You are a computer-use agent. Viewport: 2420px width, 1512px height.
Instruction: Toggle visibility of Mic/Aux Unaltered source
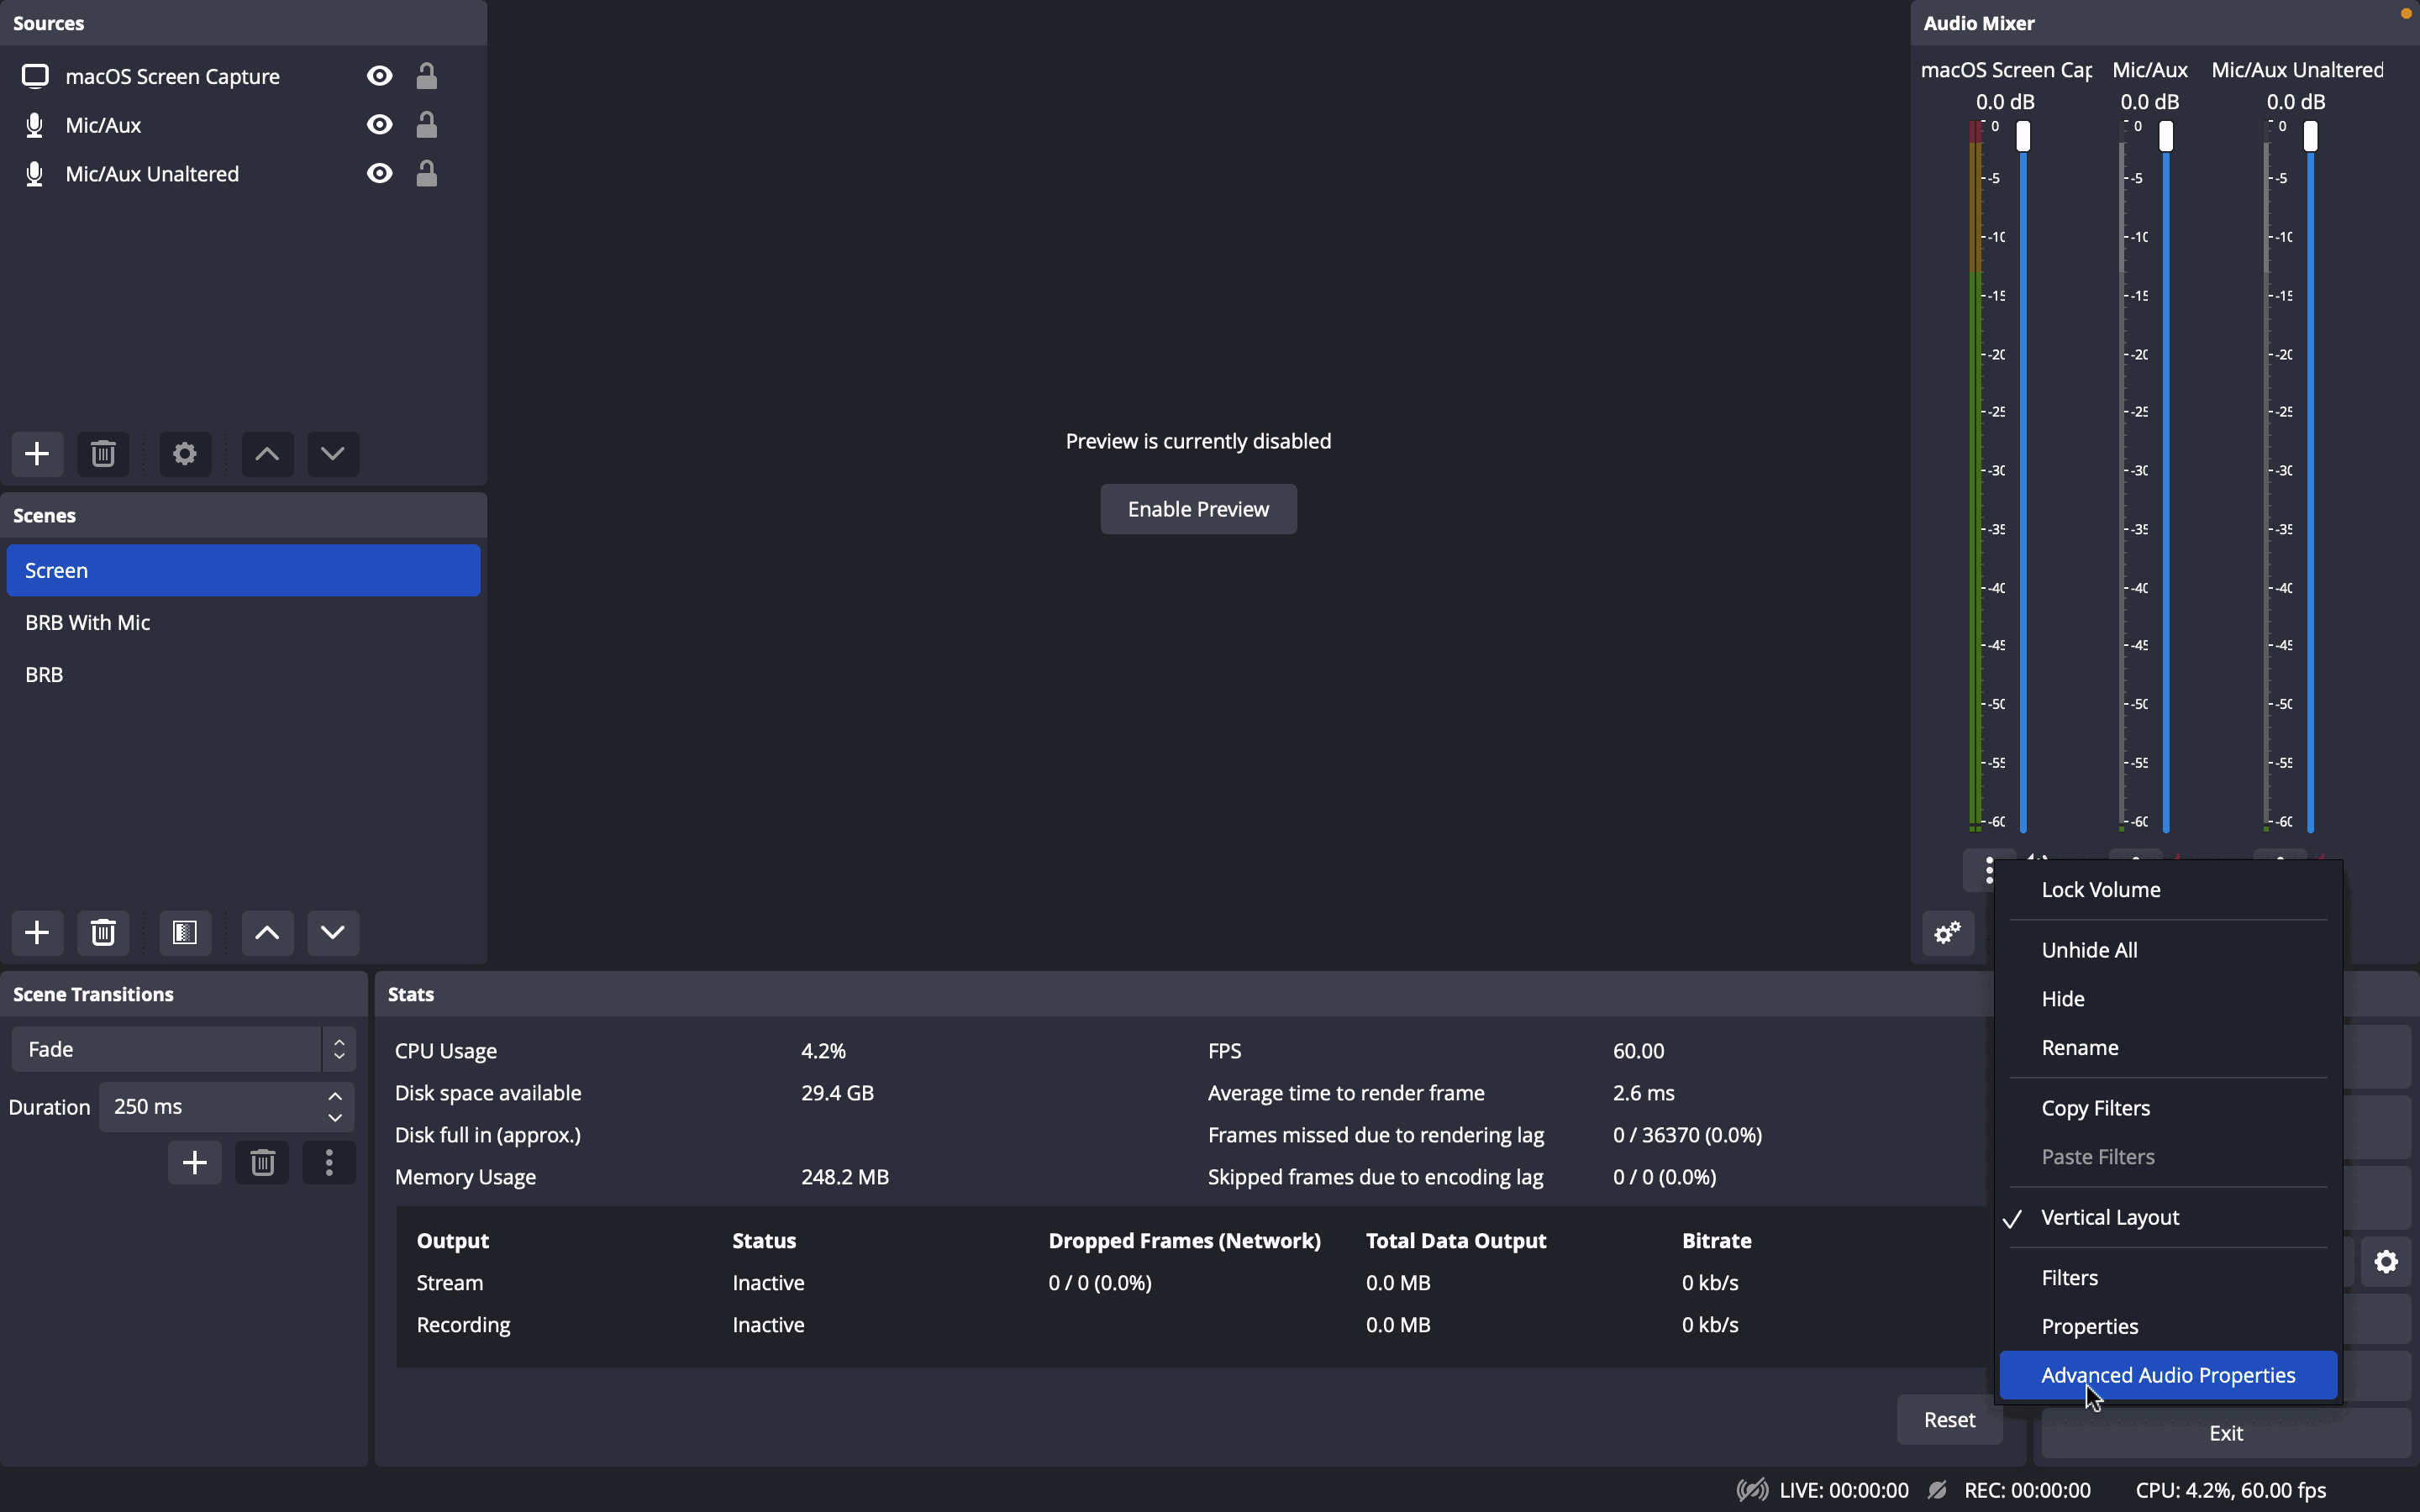pos(380,172)
